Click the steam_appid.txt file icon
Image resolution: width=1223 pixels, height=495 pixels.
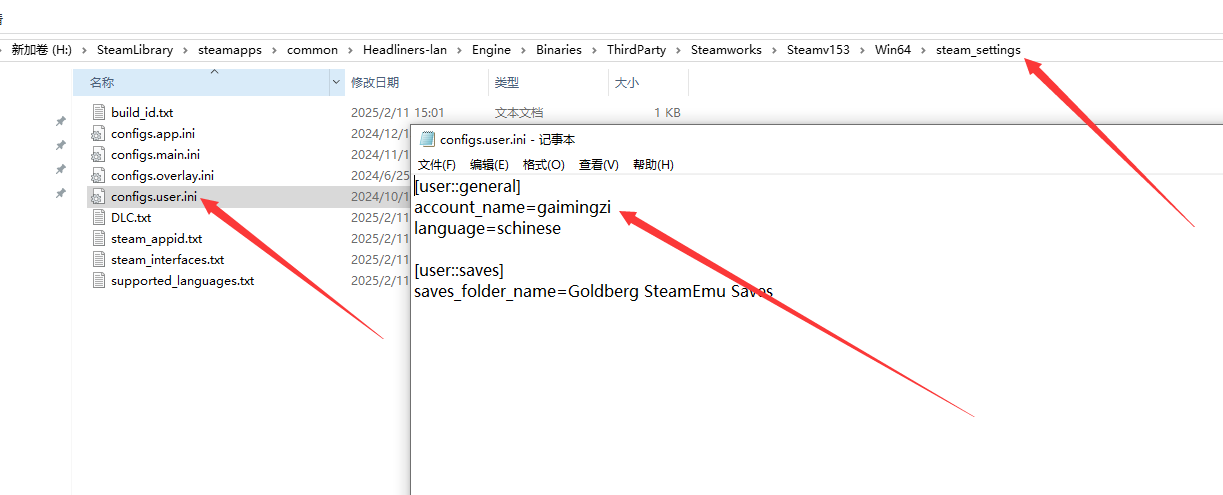coord(98,239)
